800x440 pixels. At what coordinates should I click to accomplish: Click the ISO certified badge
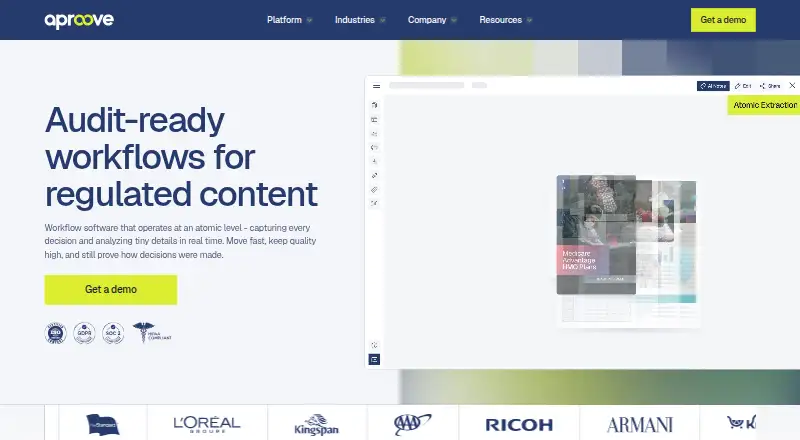[x=56, y=333]
